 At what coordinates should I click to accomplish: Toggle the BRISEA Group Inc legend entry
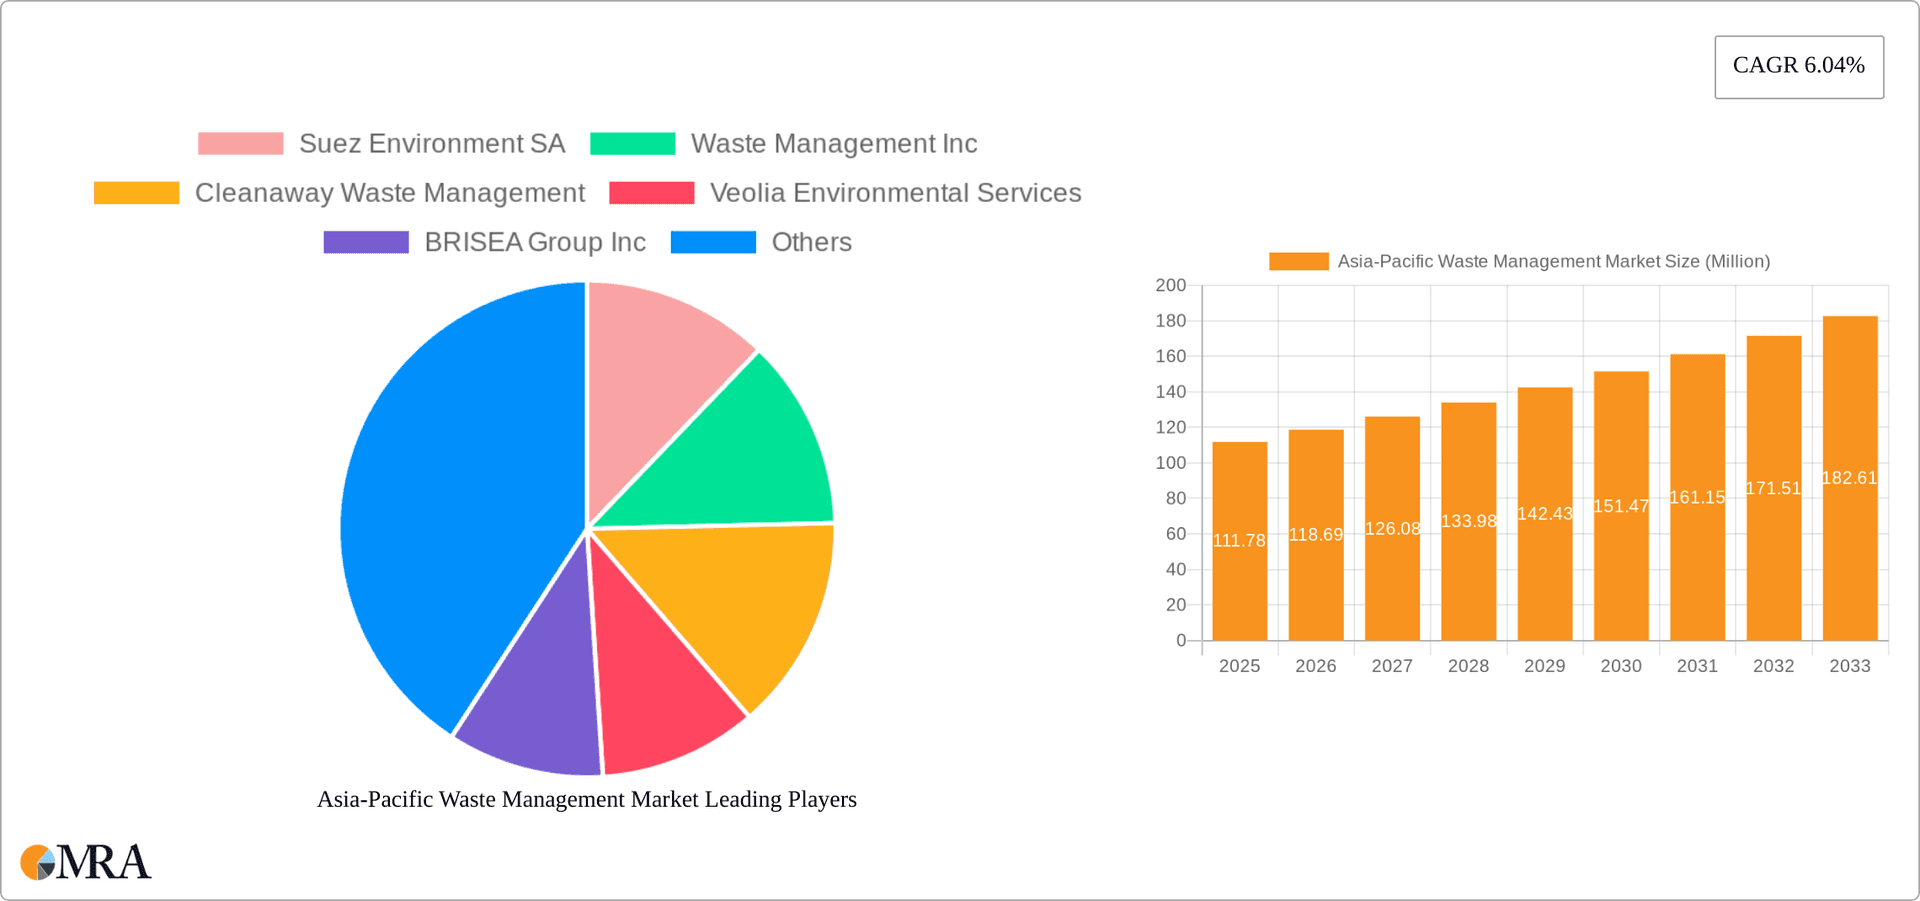pos(536,241)
